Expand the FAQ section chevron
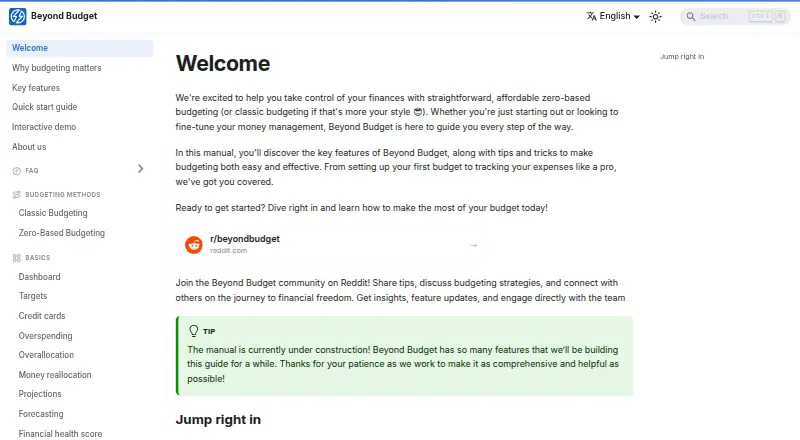Viewport: 800px width, 440px height. pos(140,168)
